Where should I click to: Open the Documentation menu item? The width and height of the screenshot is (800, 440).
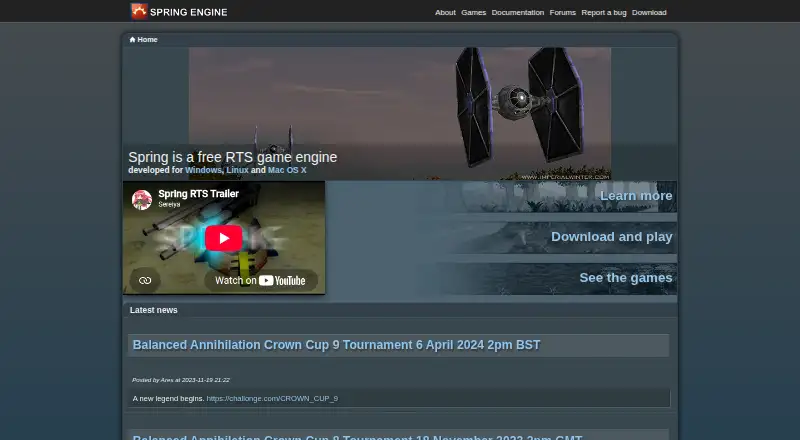pyautogui.click(x=517, y=12)
